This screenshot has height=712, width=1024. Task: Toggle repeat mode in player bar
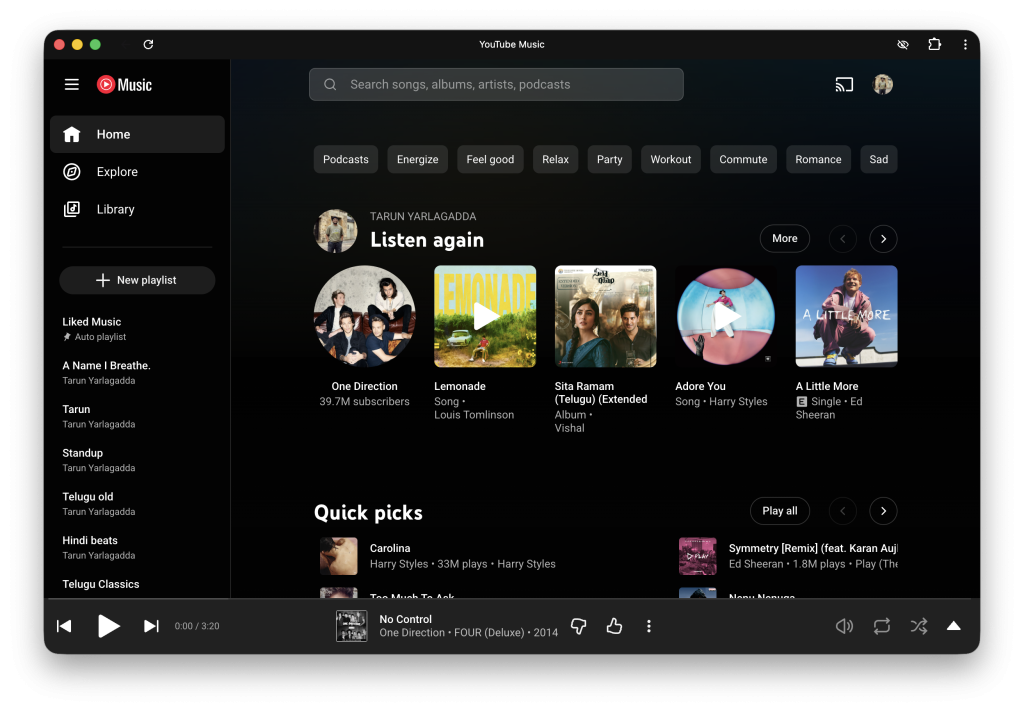[x=881, y=626]
